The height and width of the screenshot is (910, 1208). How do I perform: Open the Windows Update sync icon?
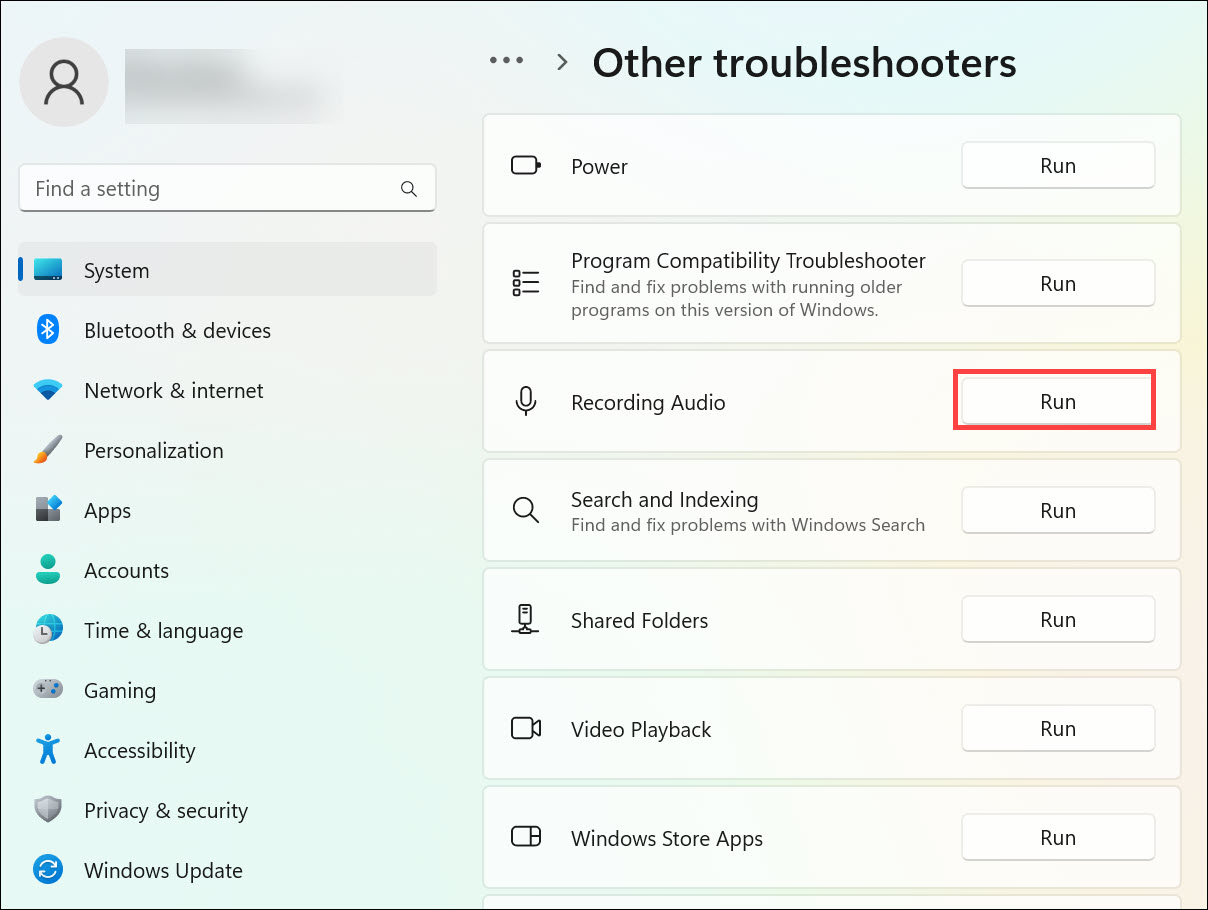click(x=48, y=870)
